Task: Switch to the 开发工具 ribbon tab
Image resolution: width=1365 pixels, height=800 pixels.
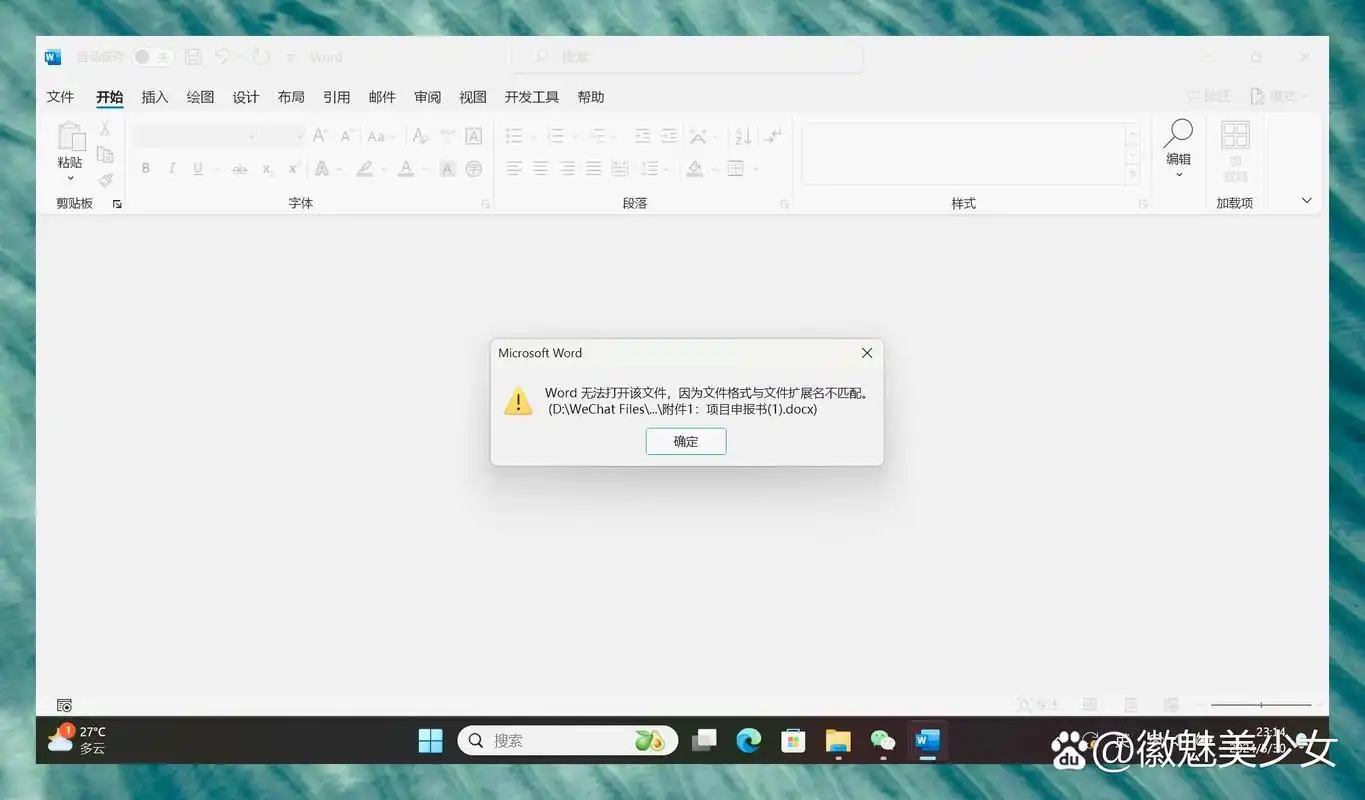Action: click(x=531, y=97)
